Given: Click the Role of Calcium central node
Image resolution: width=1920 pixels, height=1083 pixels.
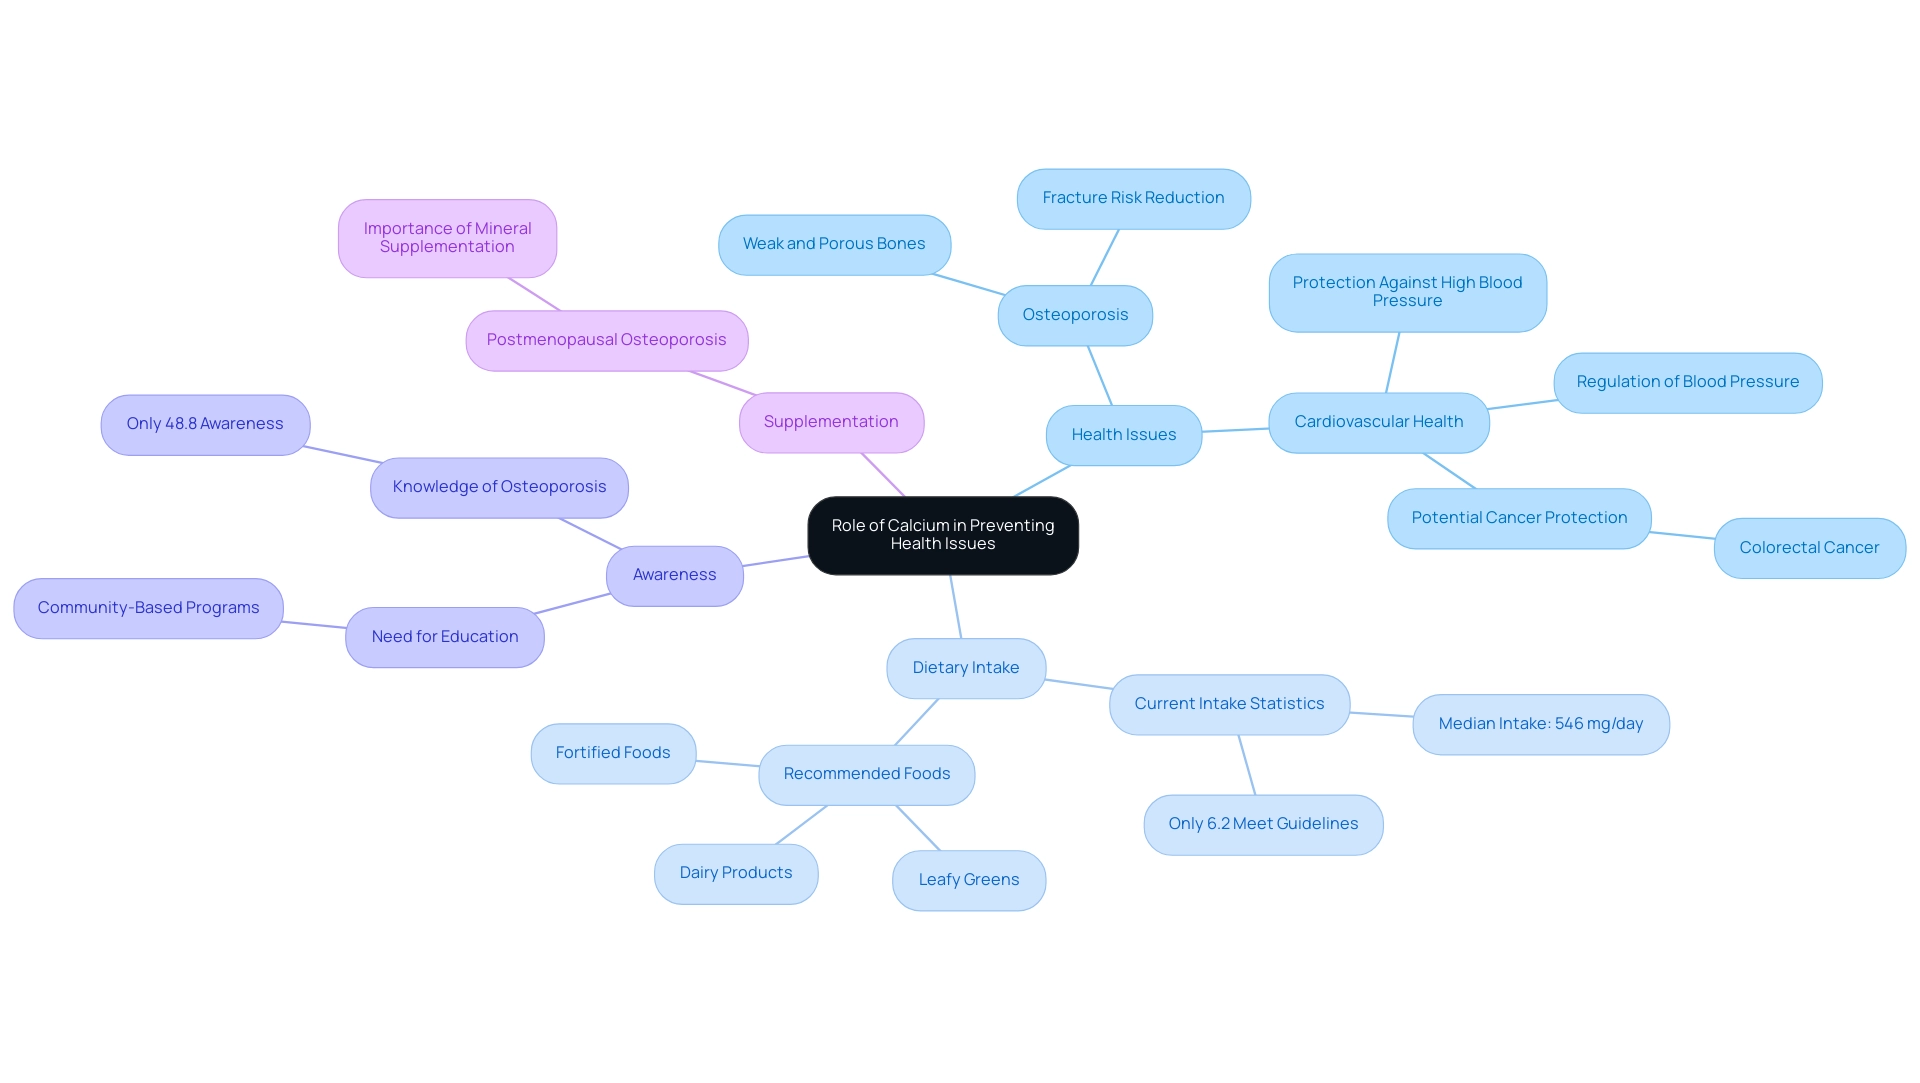Looking at the screenshot, I should [x=942, y=534].
